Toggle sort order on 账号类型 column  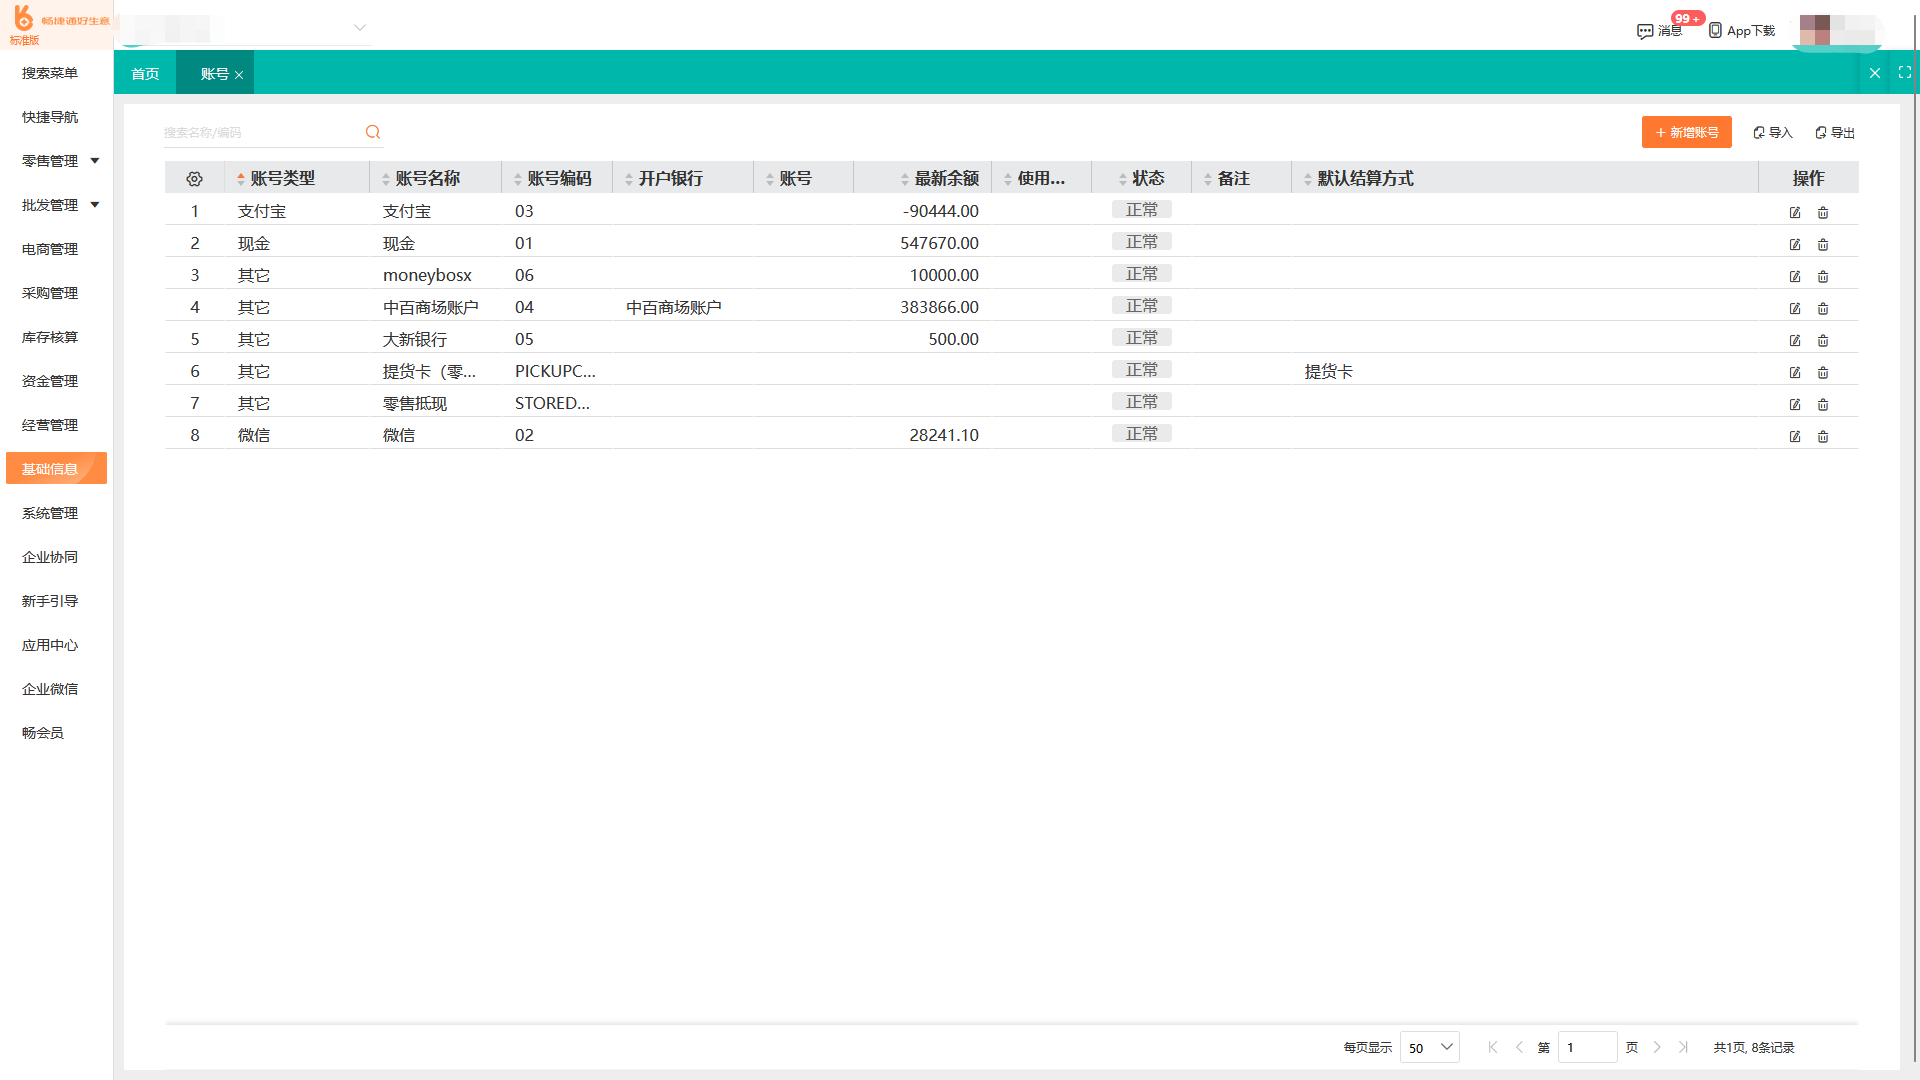pos(239,178)
